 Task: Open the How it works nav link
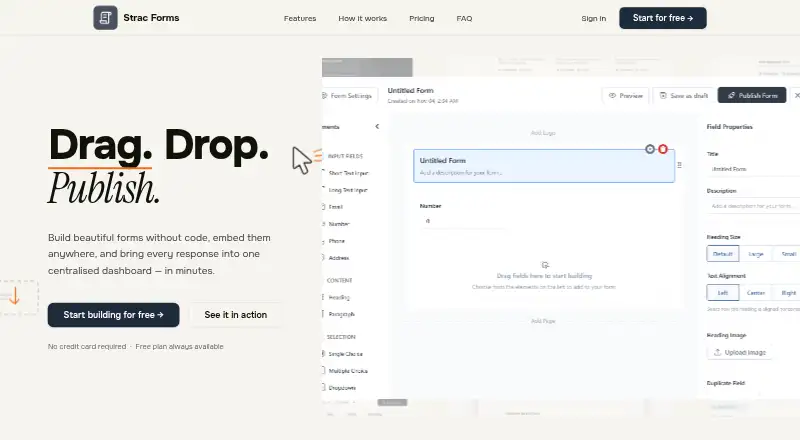(363, 18)
